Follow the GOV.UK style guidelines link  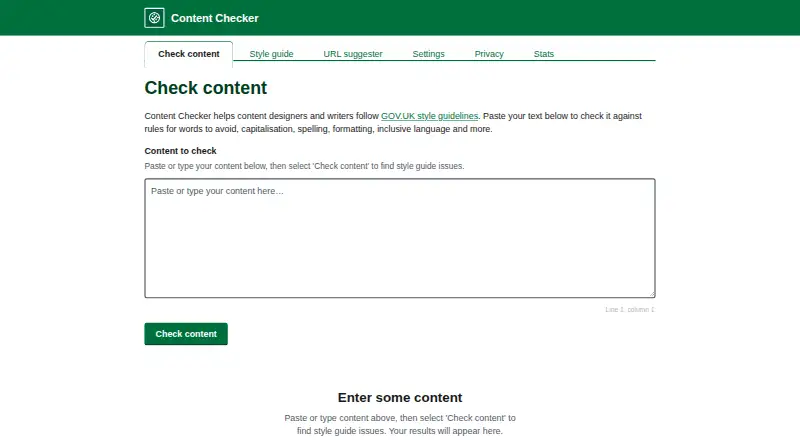coord(430,116)
